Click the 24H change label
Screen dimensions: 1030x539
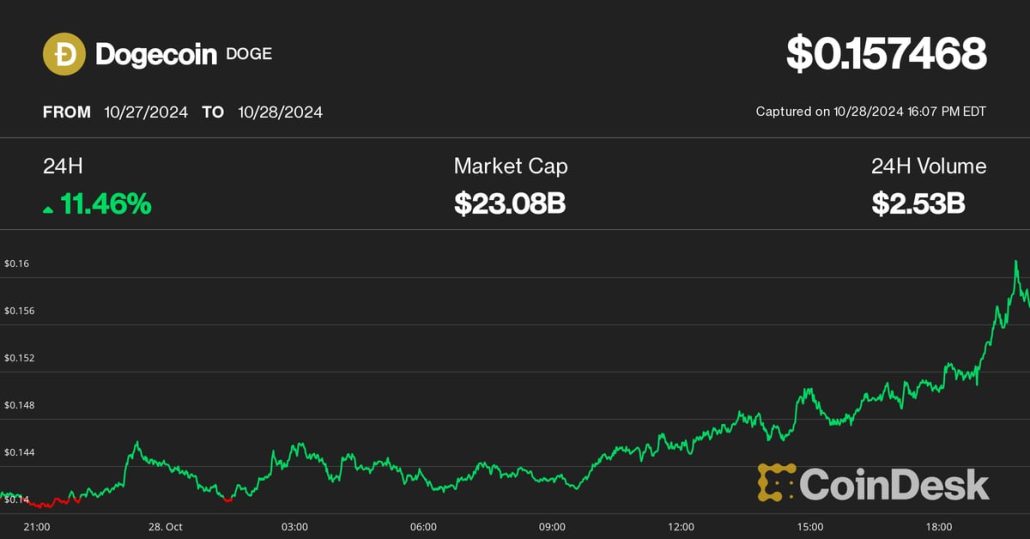click(62, 166)
